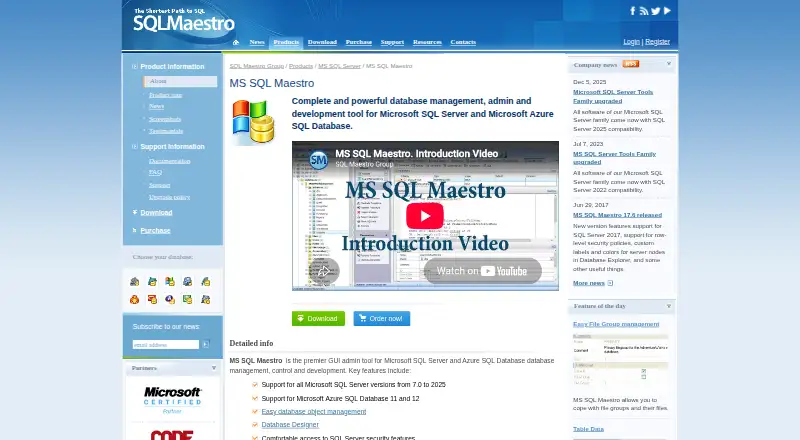Click SQL Maestro Group breadcrumb link
Screen dimensions: 800x440
tap(257, 66)
